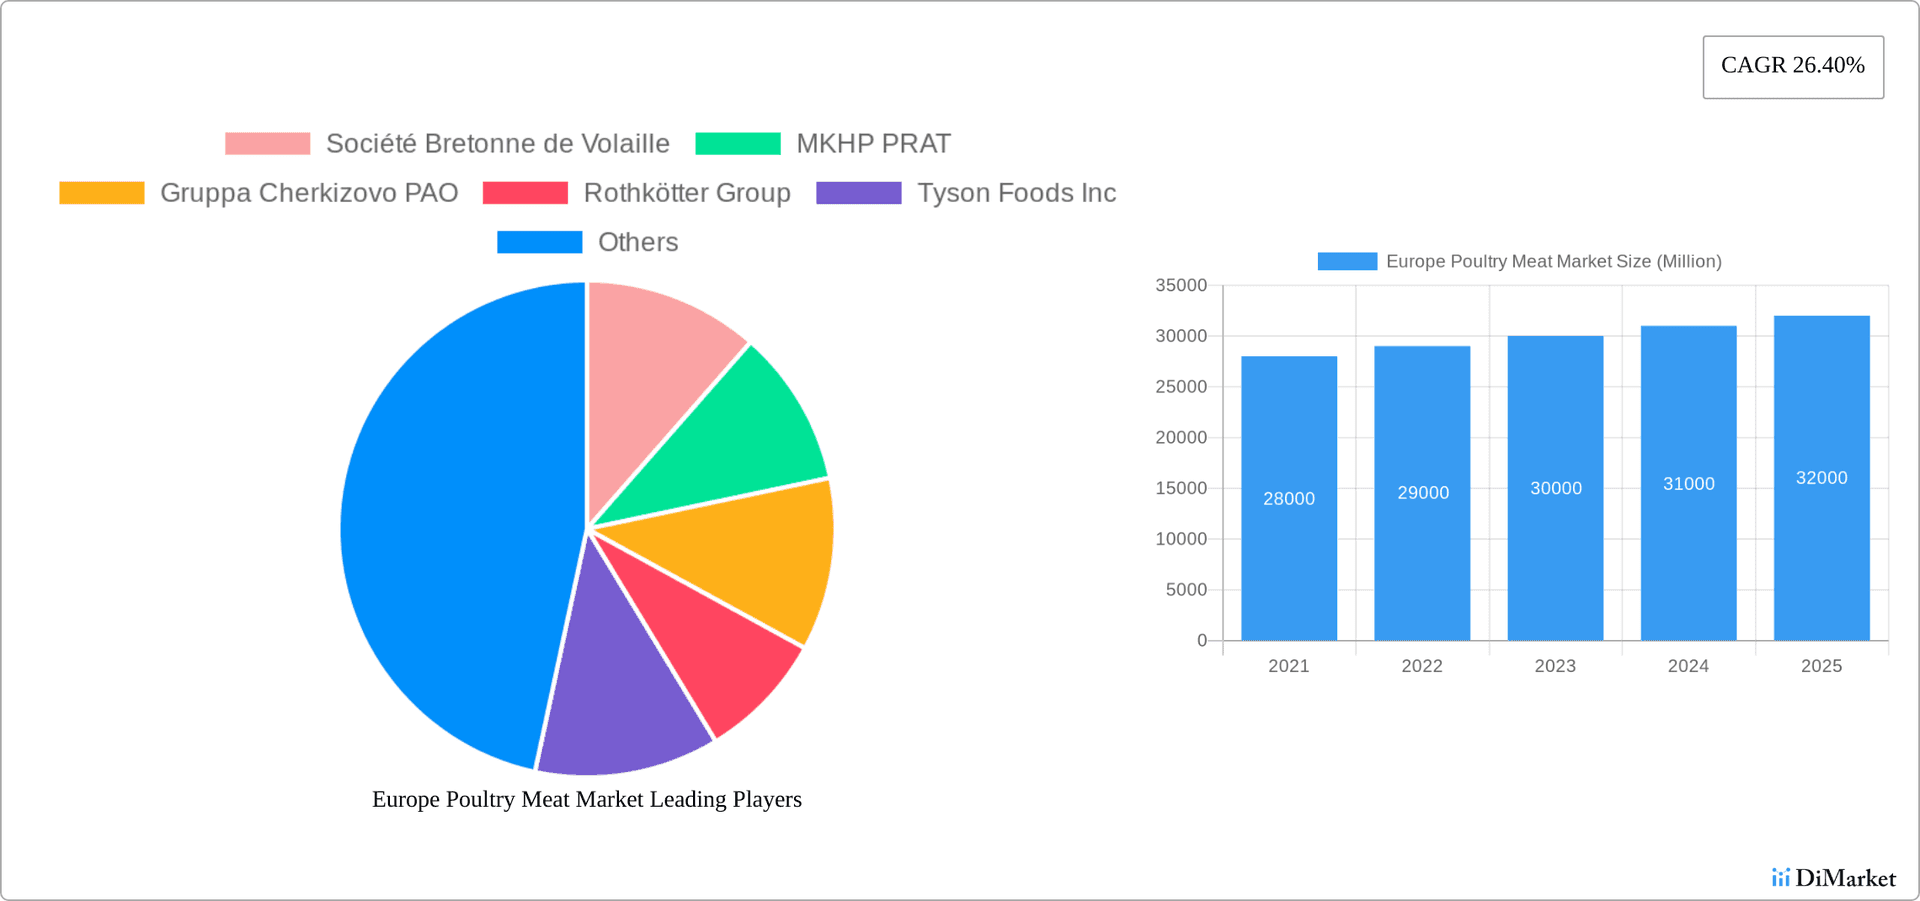Select the pink Société Bretonne de Volaille legend swatch
The image size is (1920, 901).
point(267,143)
